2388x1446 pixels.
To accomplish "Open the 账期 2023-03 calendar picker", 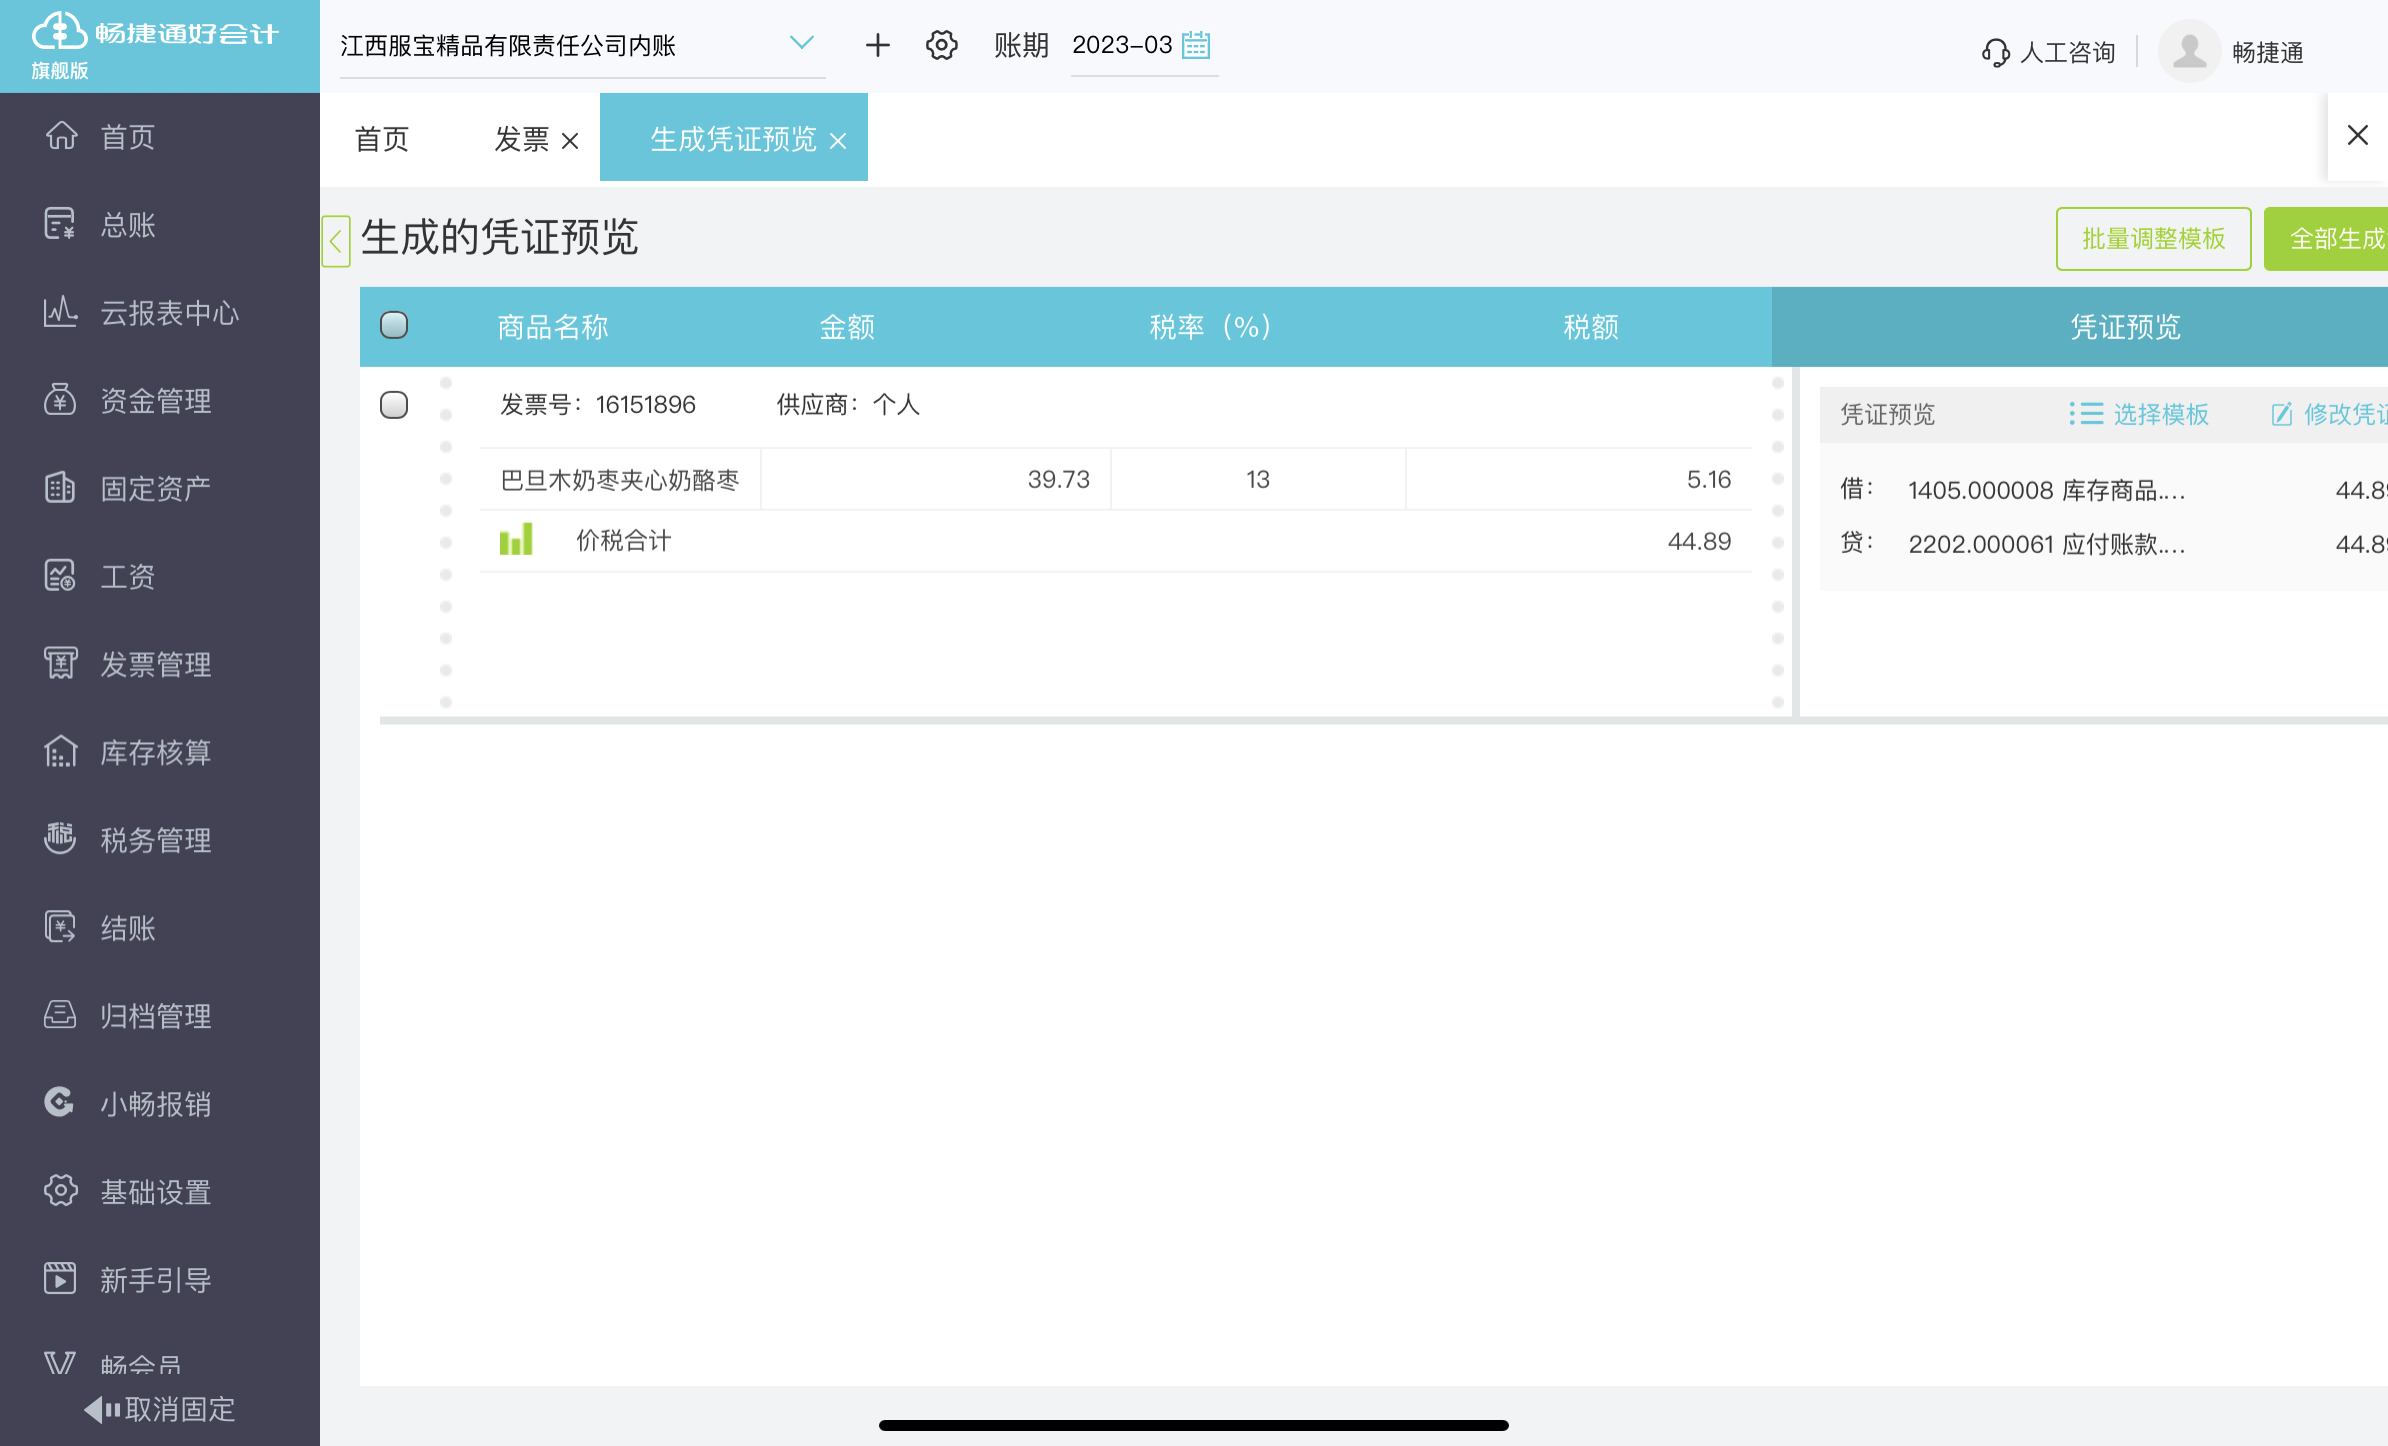I will [1197, 46].
